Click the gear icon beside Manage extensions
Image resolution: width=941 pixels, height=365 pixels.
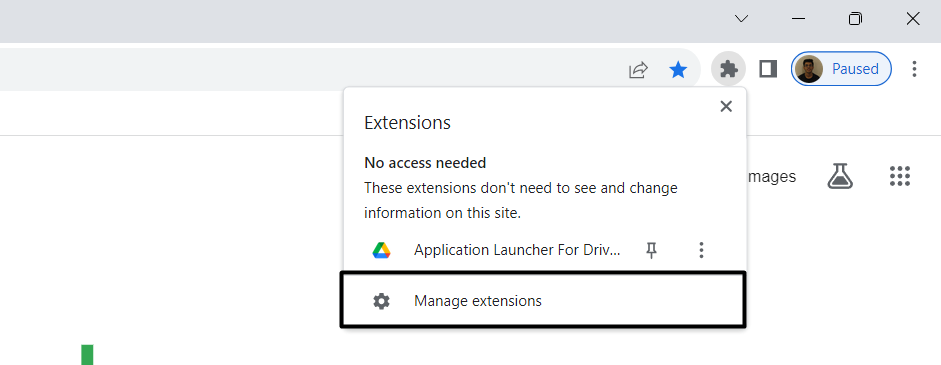(381, 301)
